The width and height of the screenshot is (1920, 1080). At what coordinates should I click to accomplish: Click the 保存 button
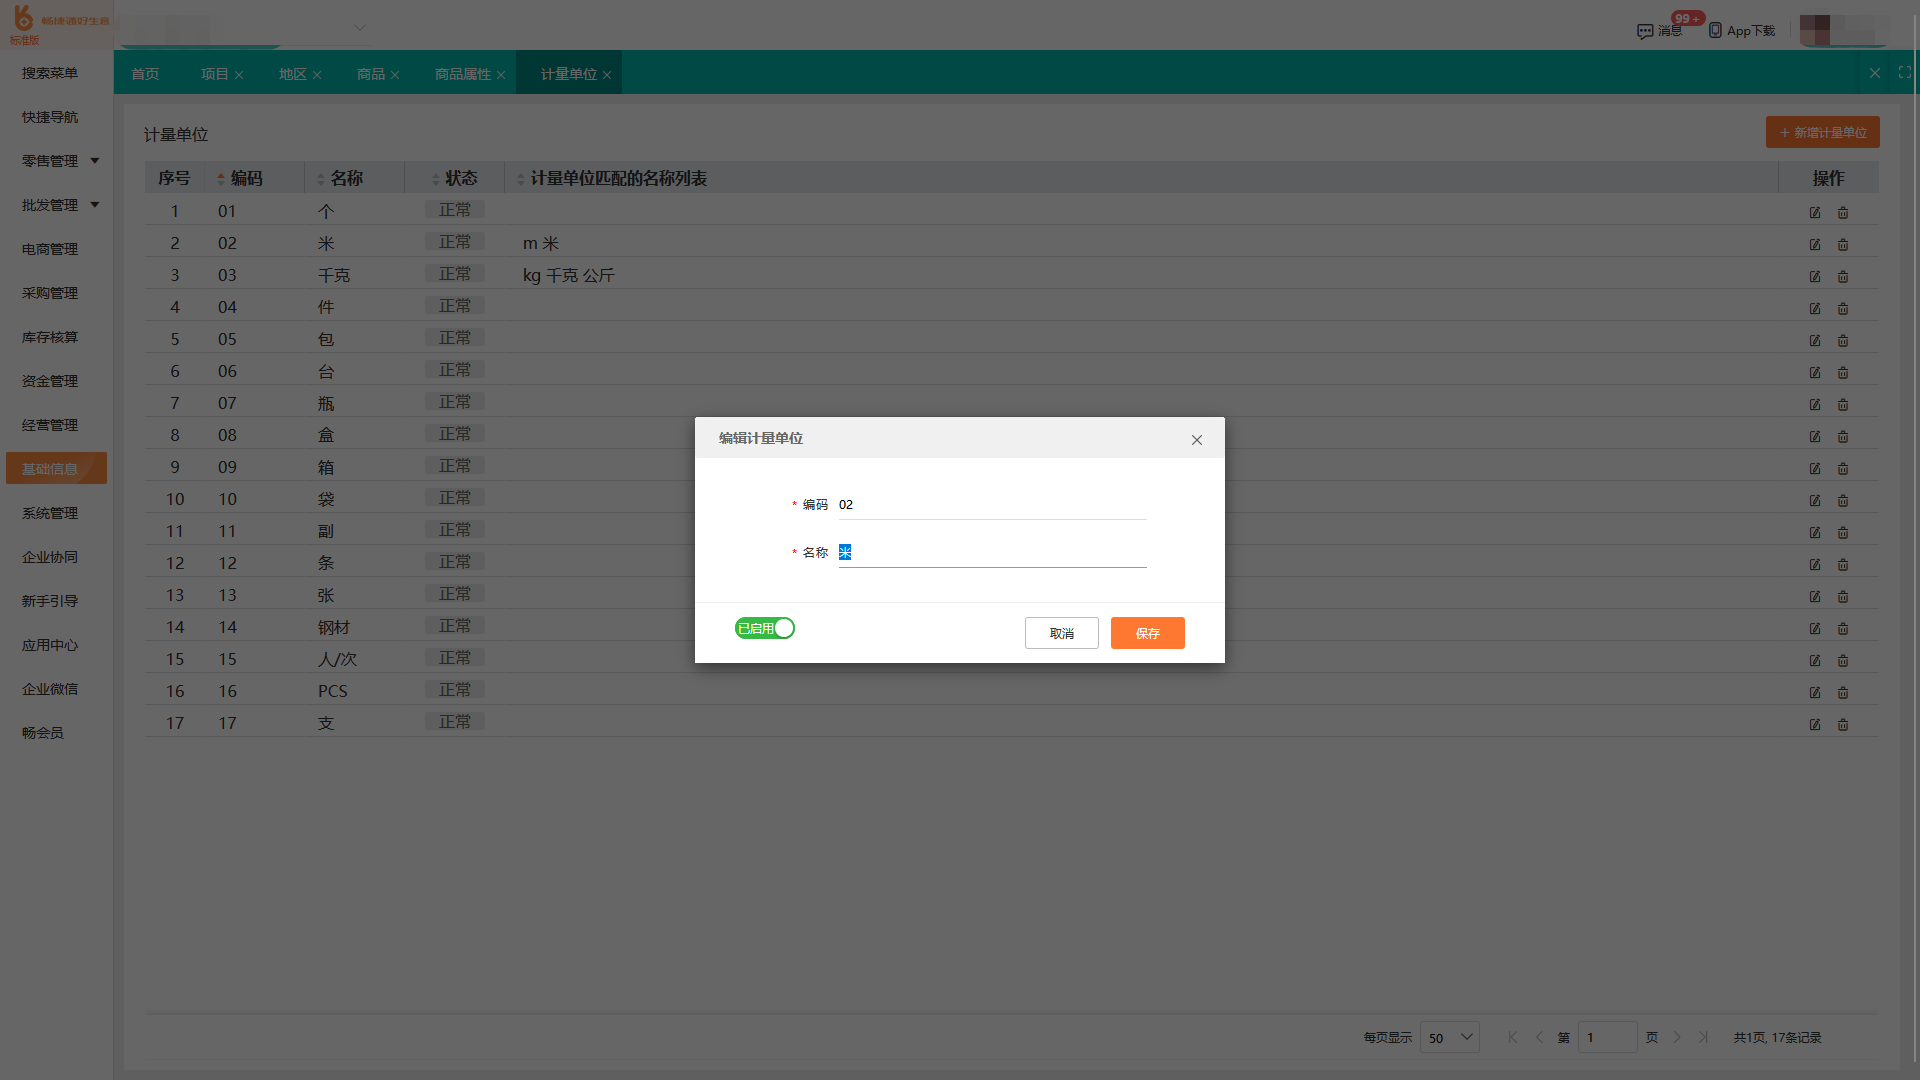point(1147,633)
